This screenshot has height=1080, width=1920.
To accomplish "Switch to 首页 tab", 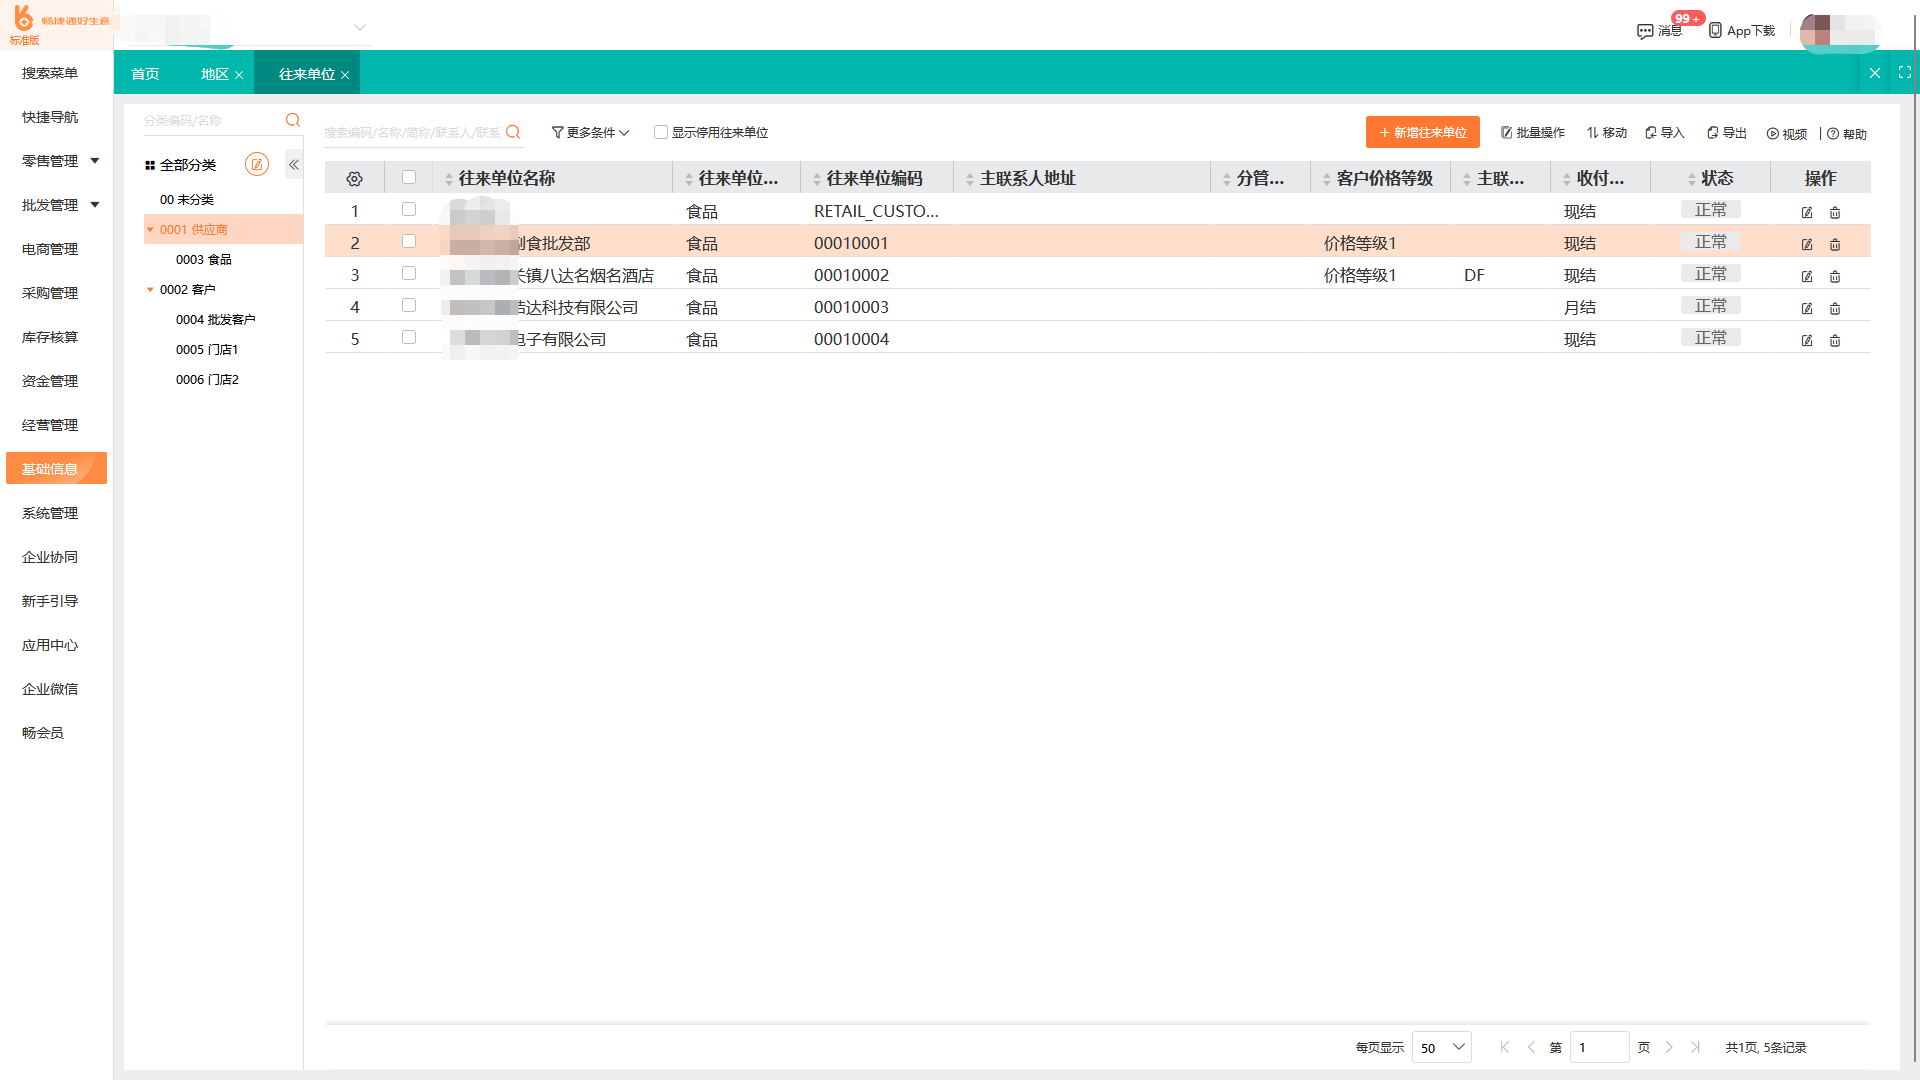I will coord(145,74).
